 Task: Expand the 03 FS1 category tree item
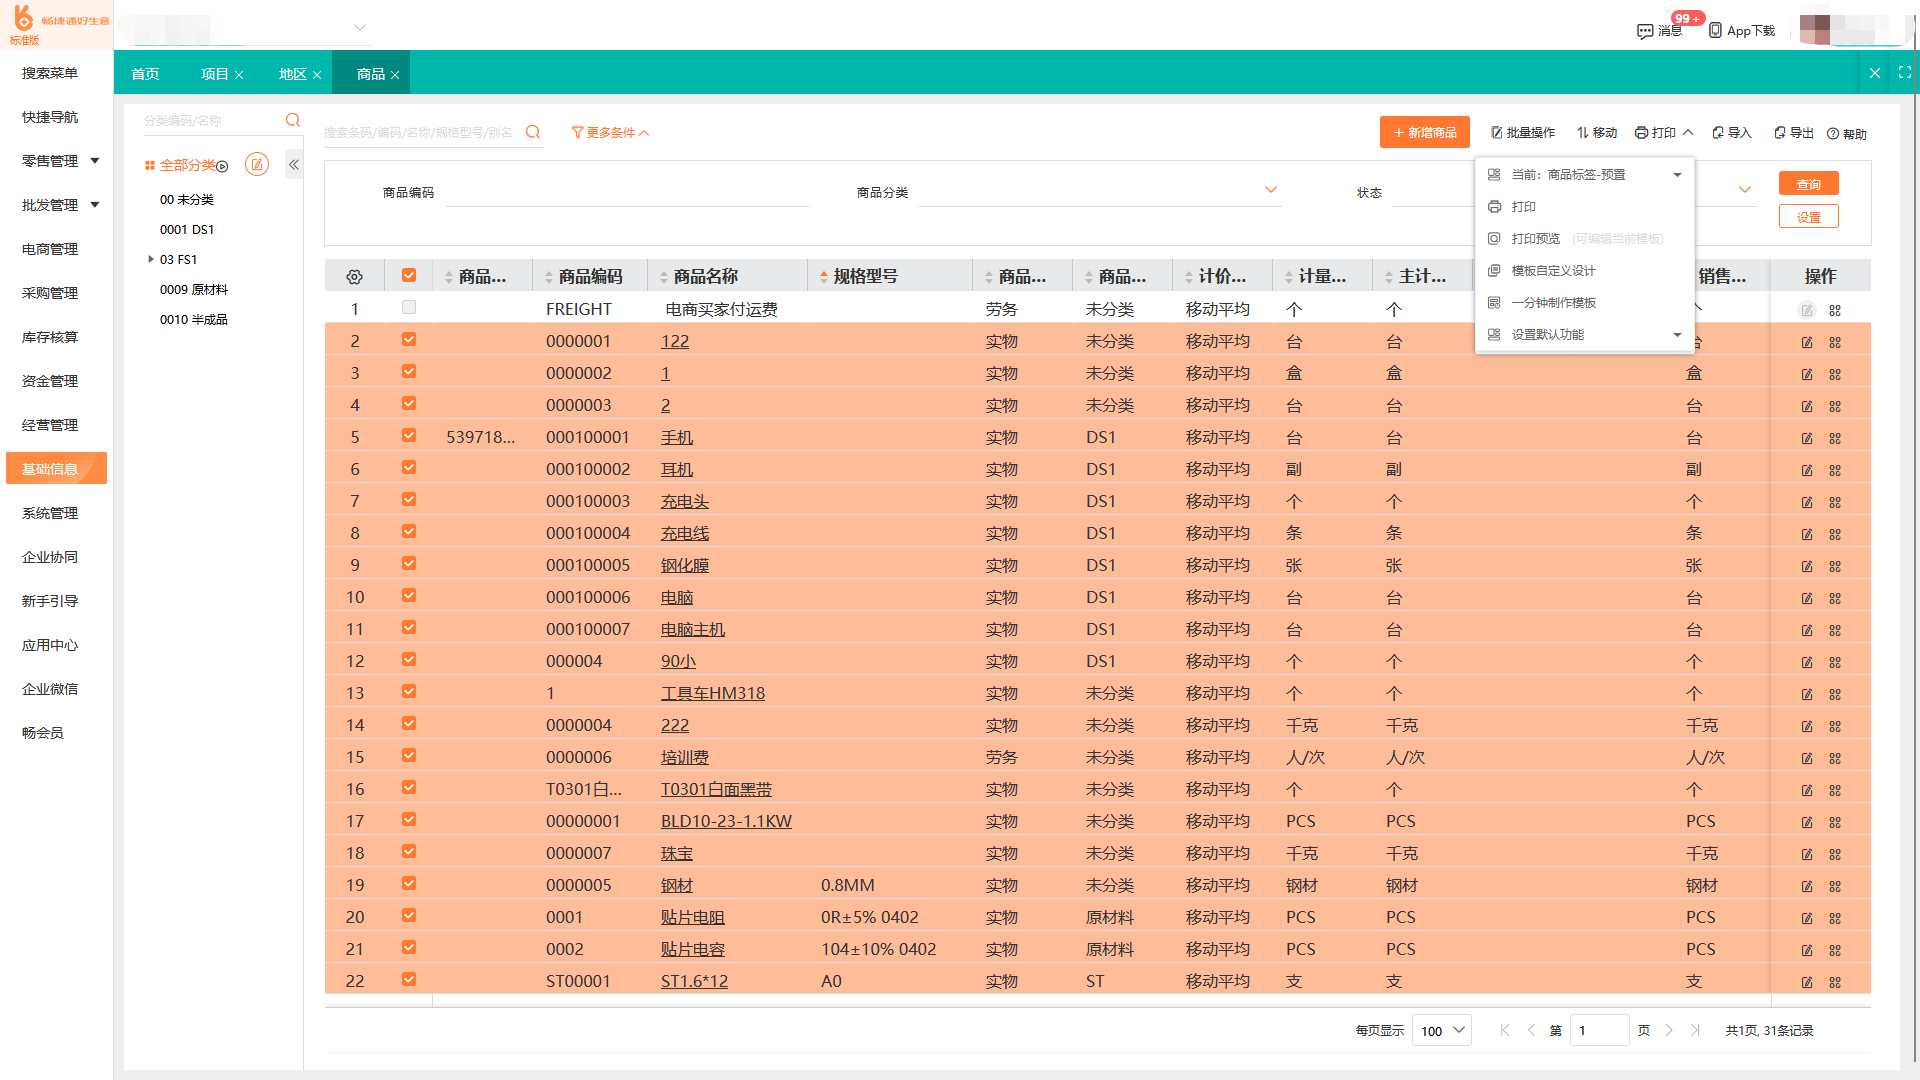pos(149,258)
